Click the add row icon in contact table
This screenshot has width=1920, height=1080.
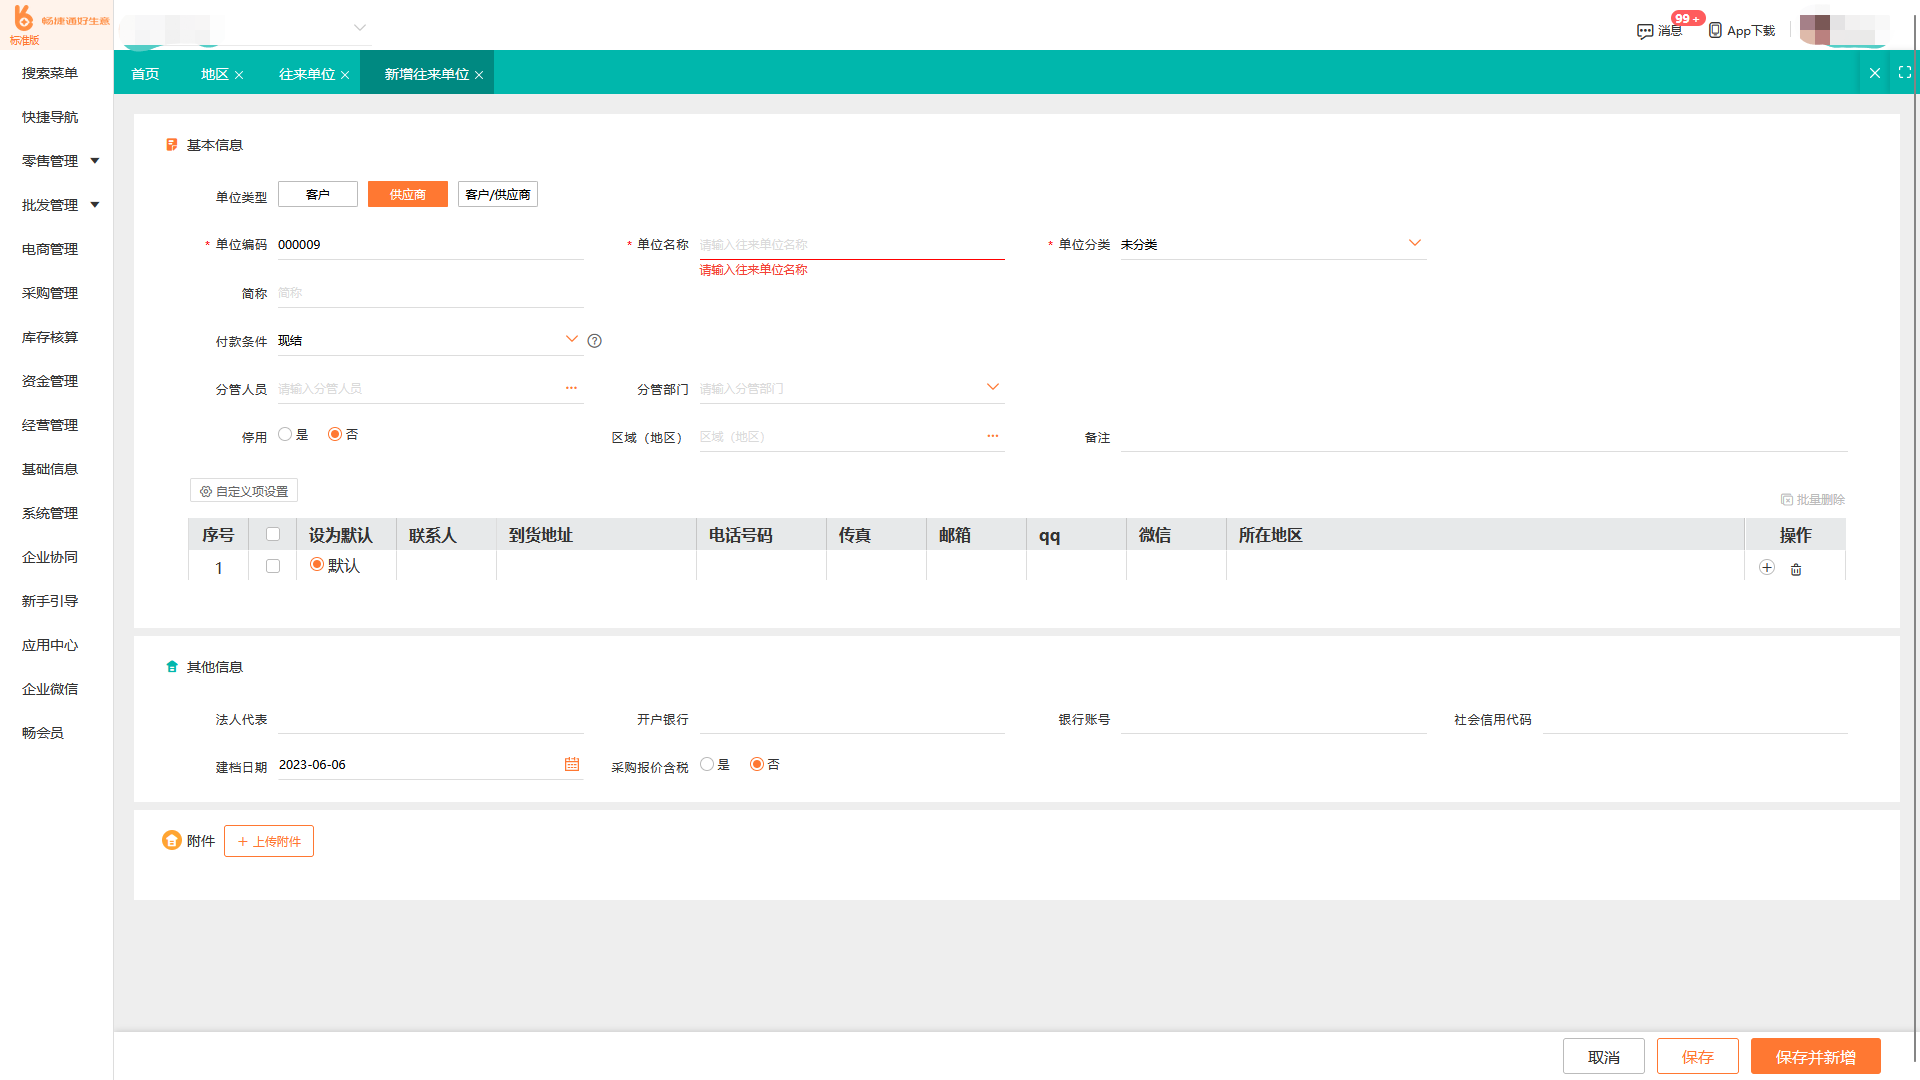[1767, 567]
